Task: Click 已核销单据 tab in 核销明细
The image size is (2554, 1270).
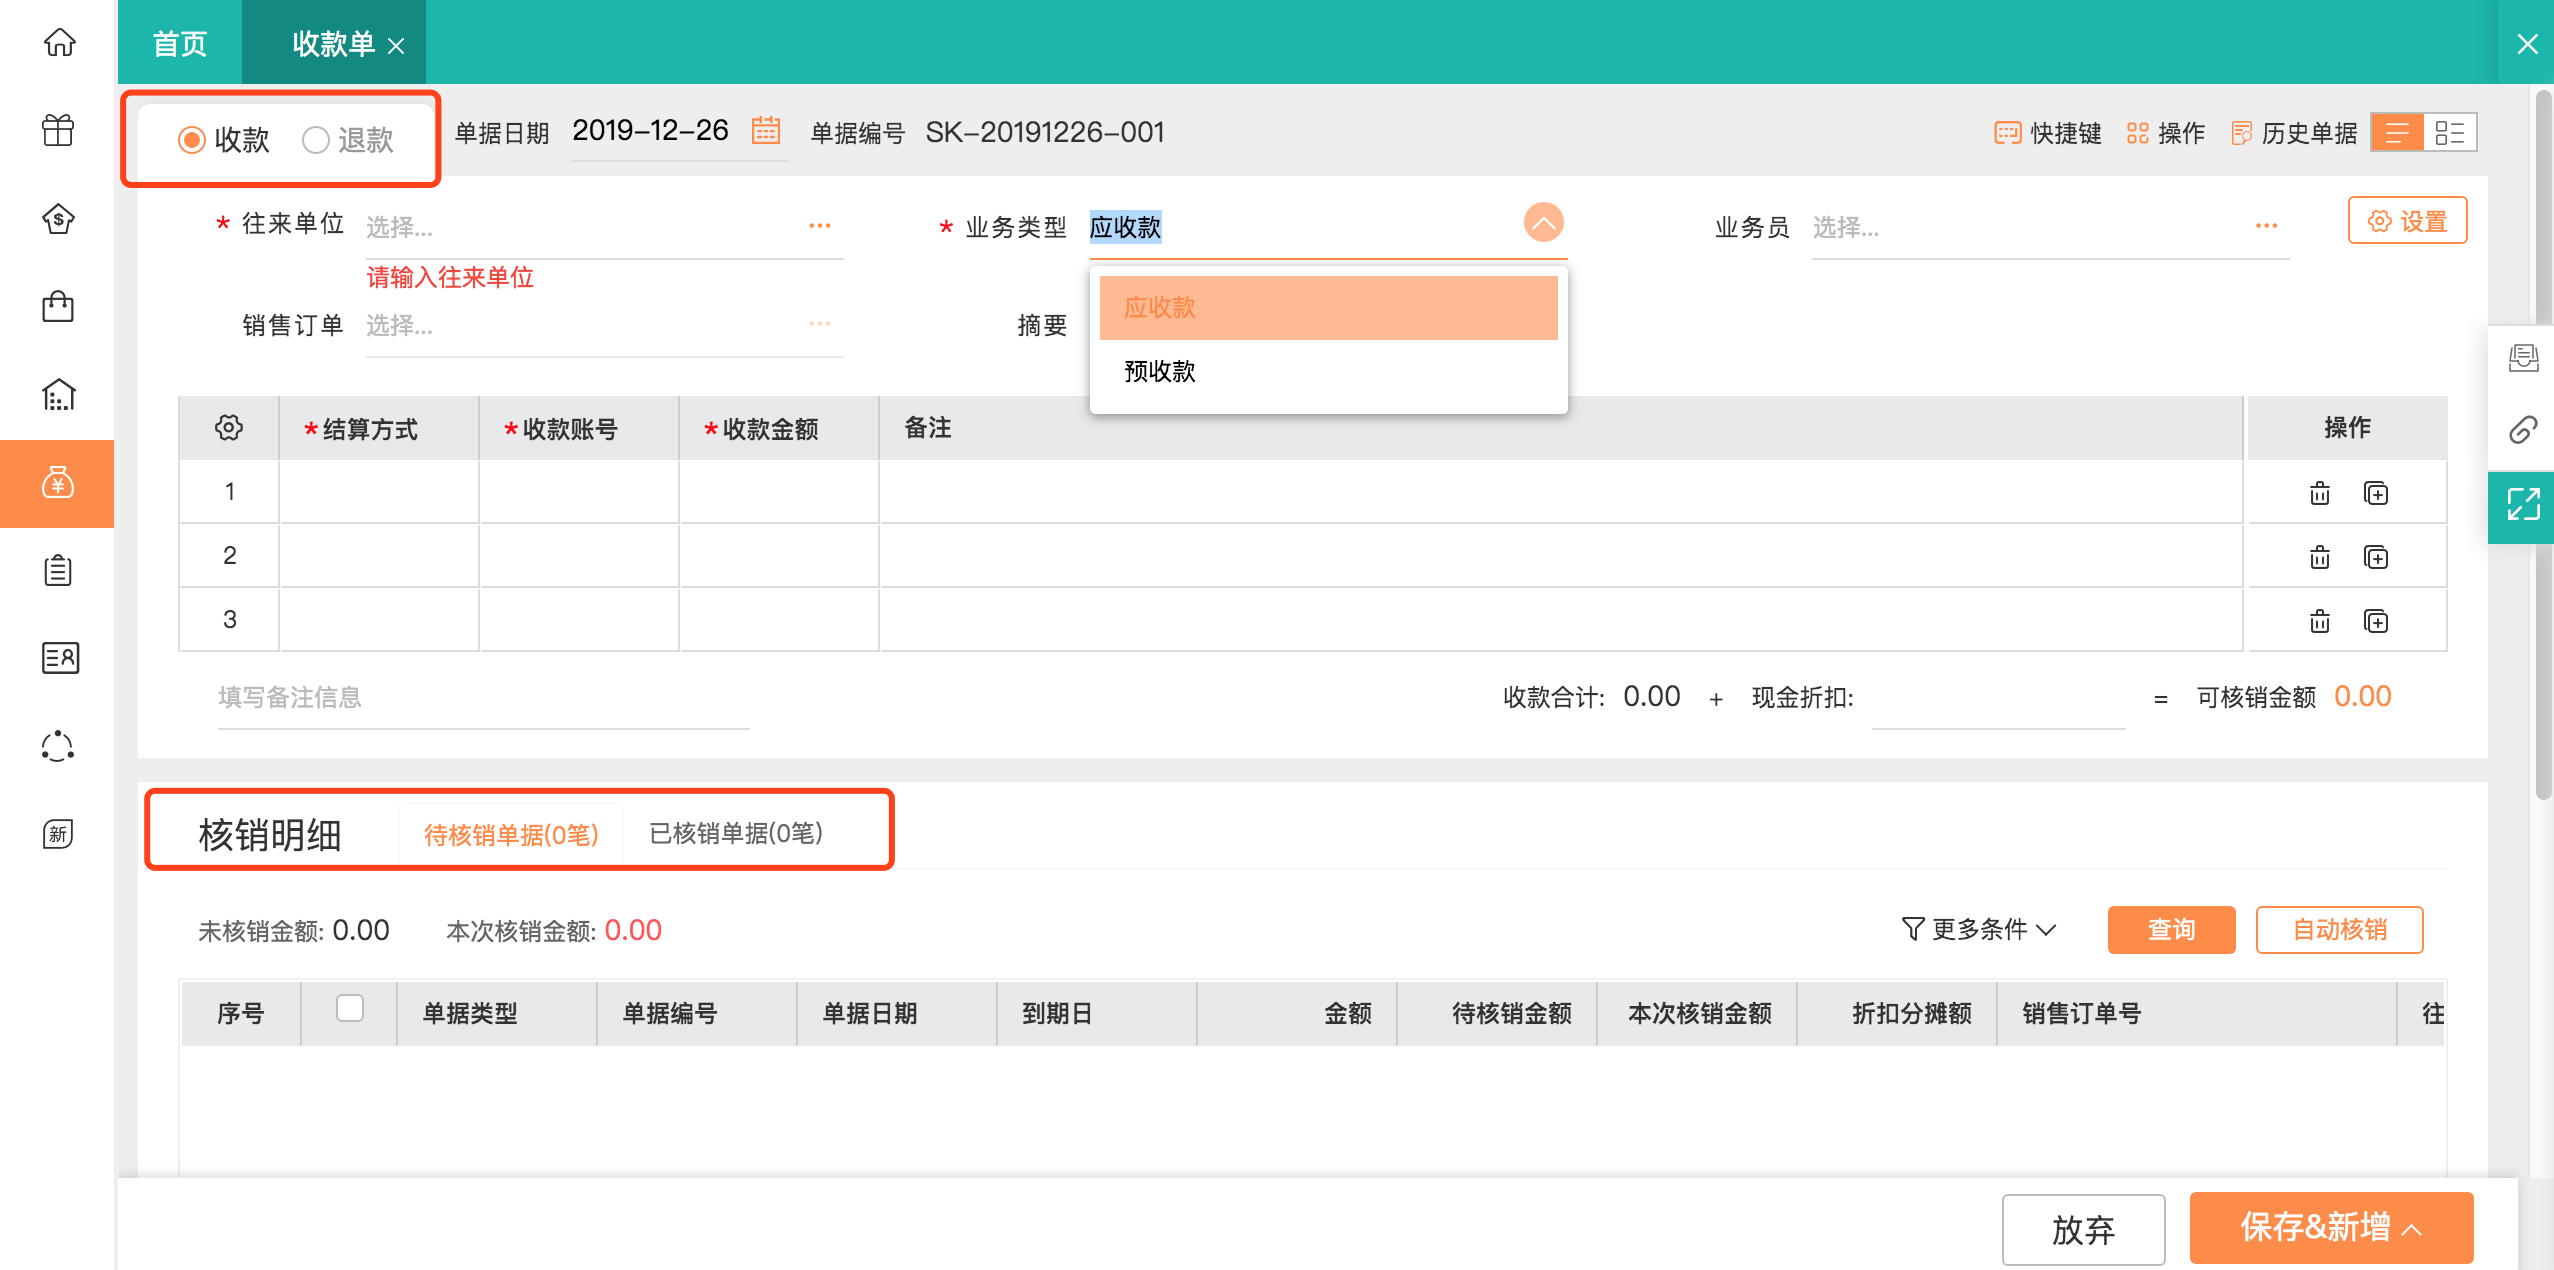Action: point(731,832)
